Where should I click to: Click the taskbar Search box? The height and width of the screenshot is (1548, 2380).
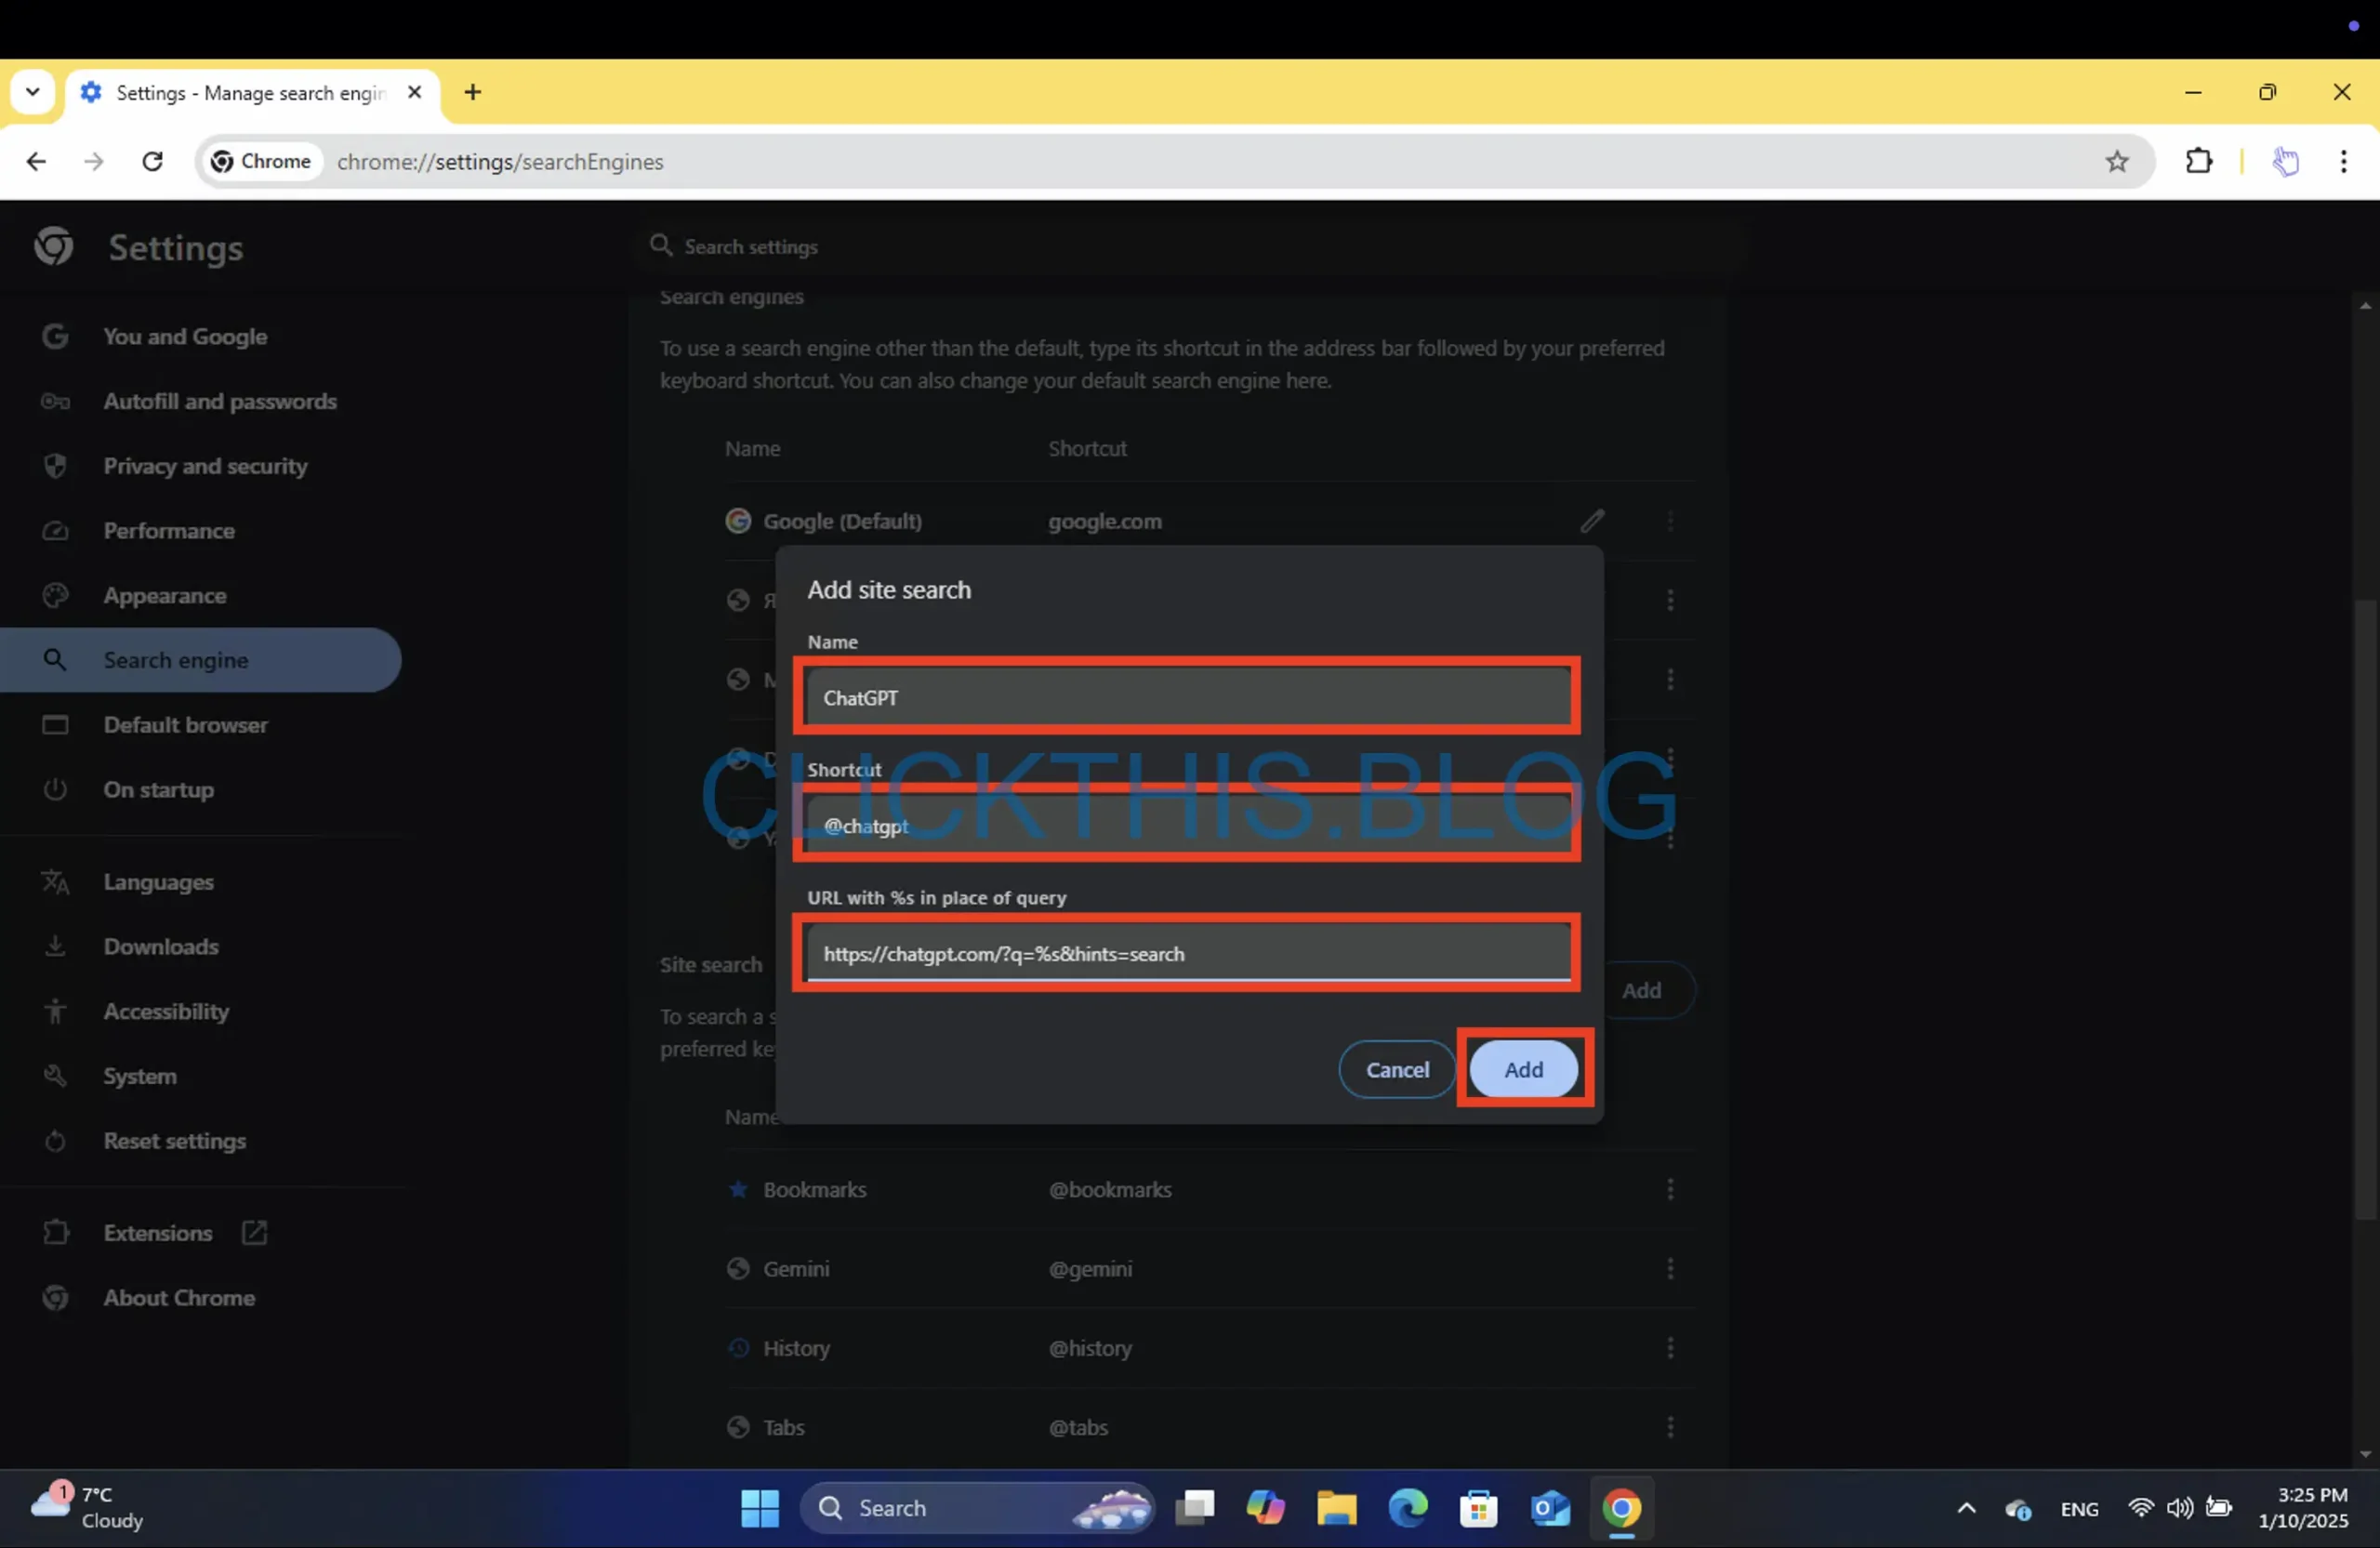pos(978,1508)
